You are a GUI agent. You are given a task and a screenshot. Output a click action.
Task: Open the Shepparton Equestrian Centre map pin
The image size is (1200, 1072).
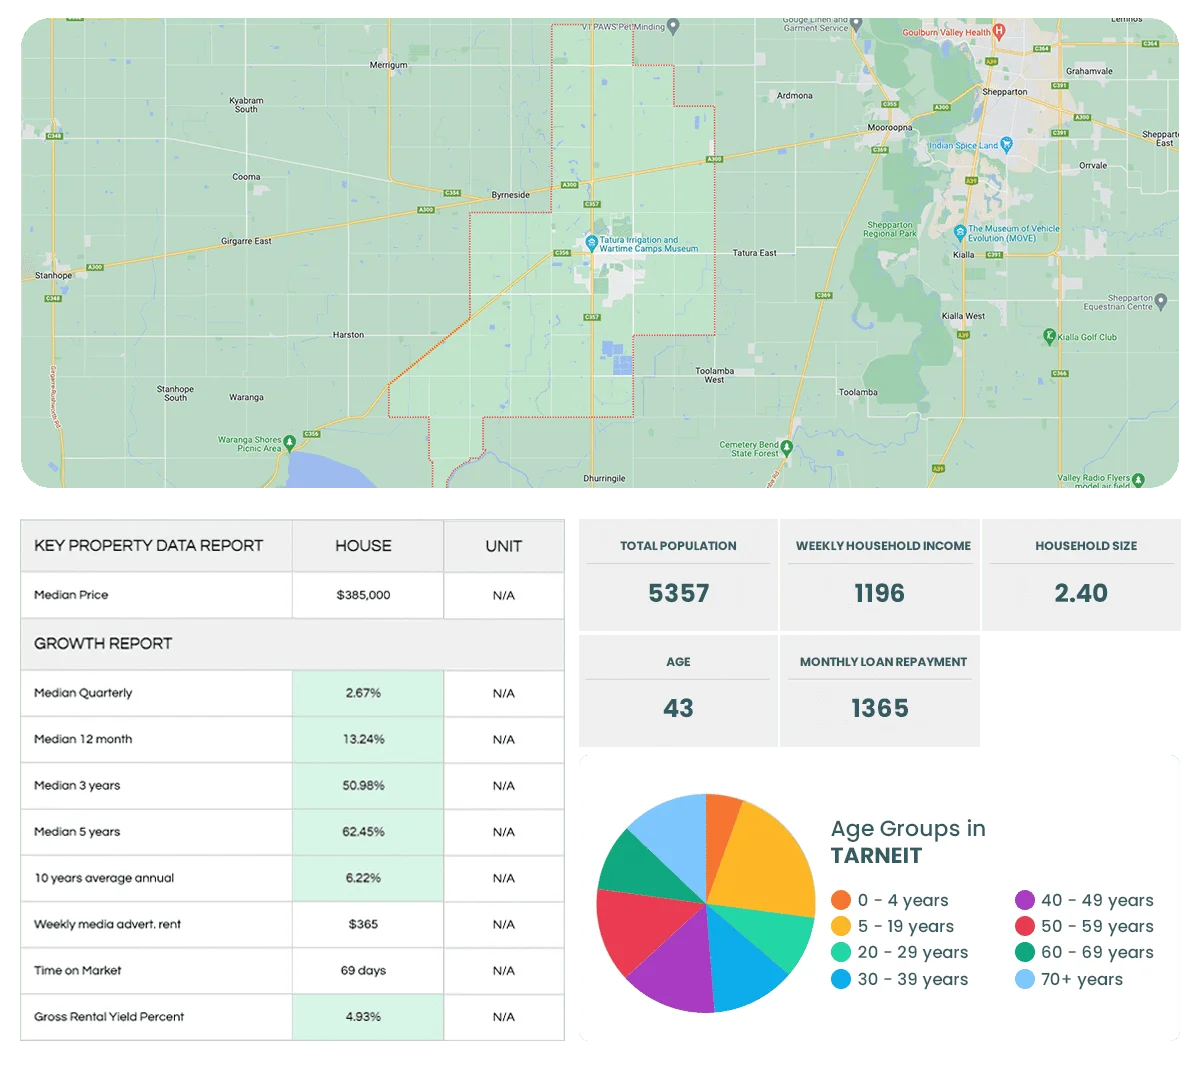[1160, 300]
